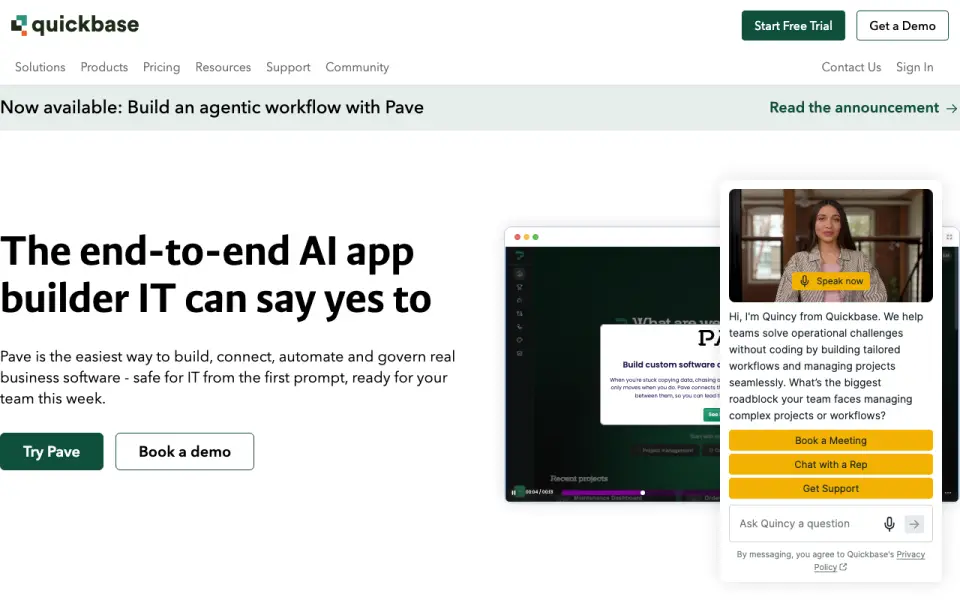Choose Book a Meeting in chat
The image size is (960, 600).
831,440
